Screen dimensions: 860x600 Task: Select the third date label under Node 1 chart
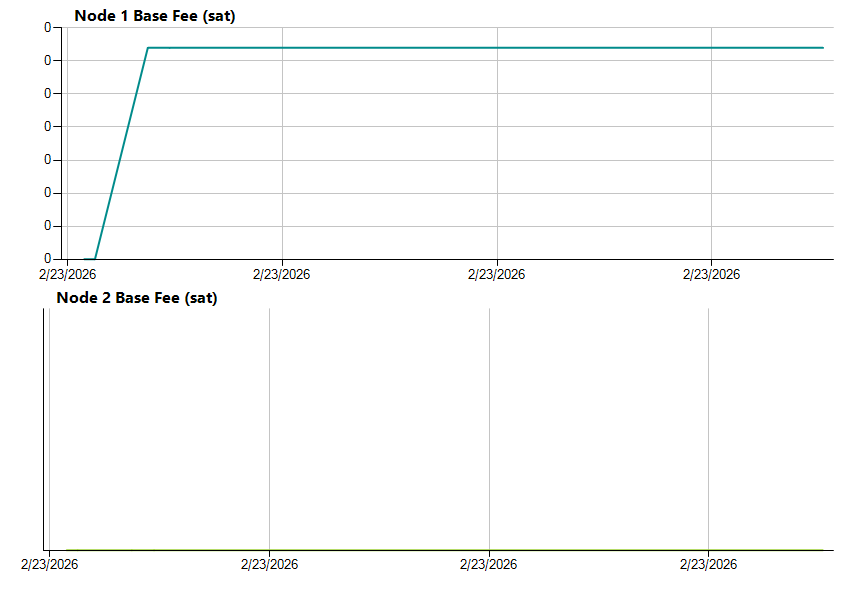click(497, 275)
